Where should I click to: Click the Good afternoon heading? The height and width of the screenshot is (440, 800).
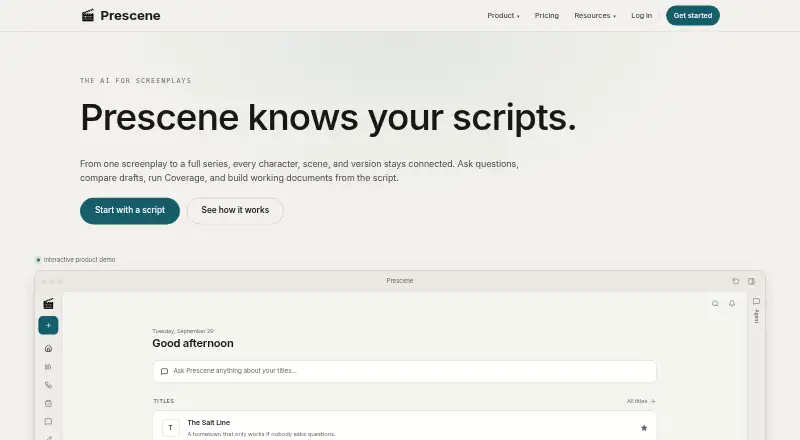click(x=193, y=344)
